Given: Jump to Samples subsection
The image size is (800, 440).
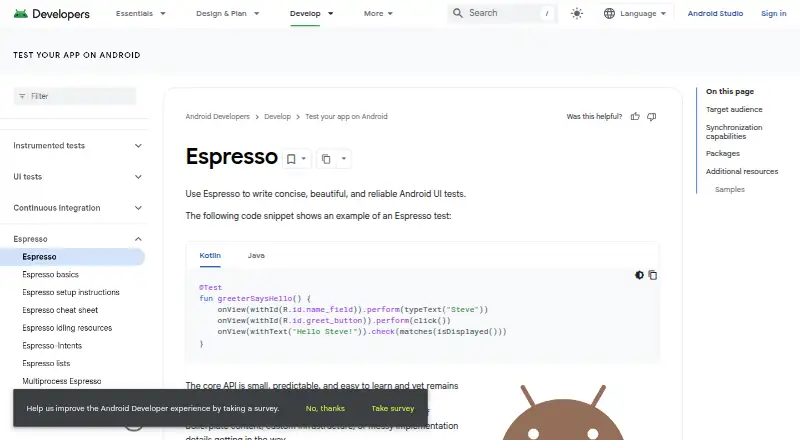Looking at the screenshot, I should click(730, 189).
